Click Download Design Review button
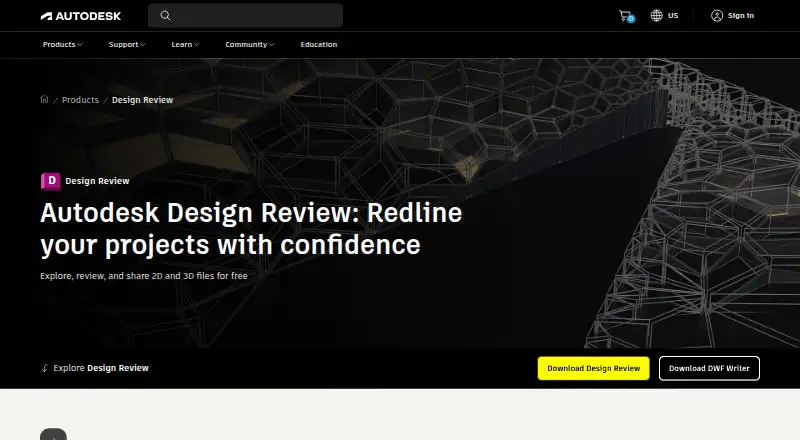Image resolution: width=800 pixels, height=440 pixels. [x=593, y=368]
